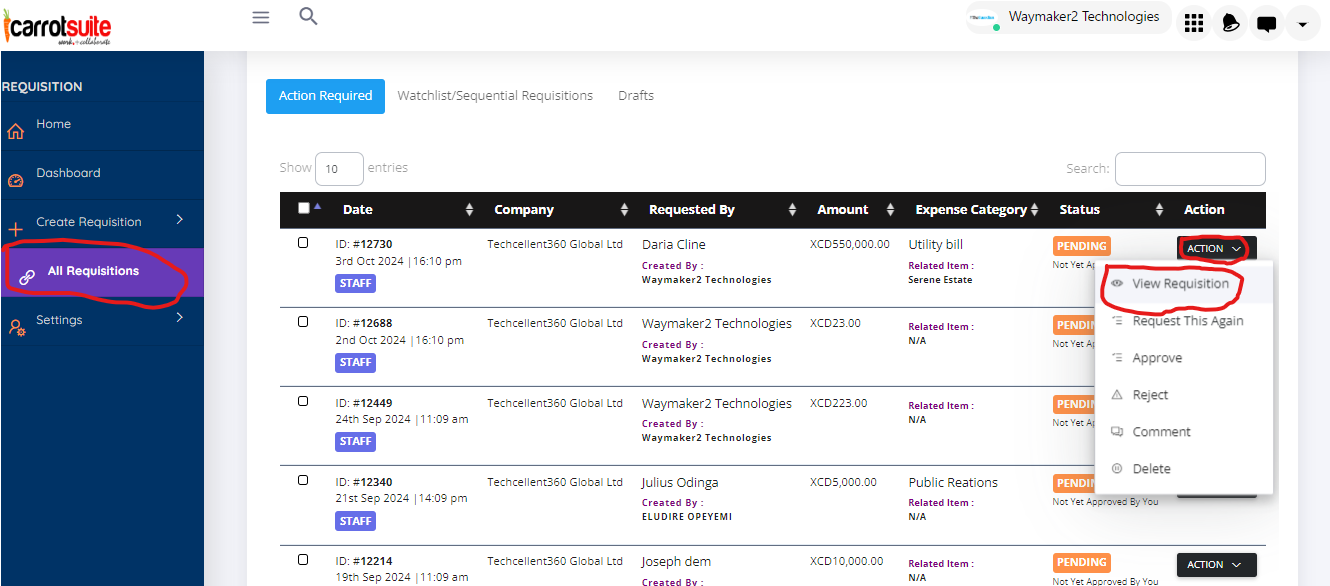This screenshot has height=586, width=1330.
Task: Click the search magnifier icon in header
Action: coord(309,16)
